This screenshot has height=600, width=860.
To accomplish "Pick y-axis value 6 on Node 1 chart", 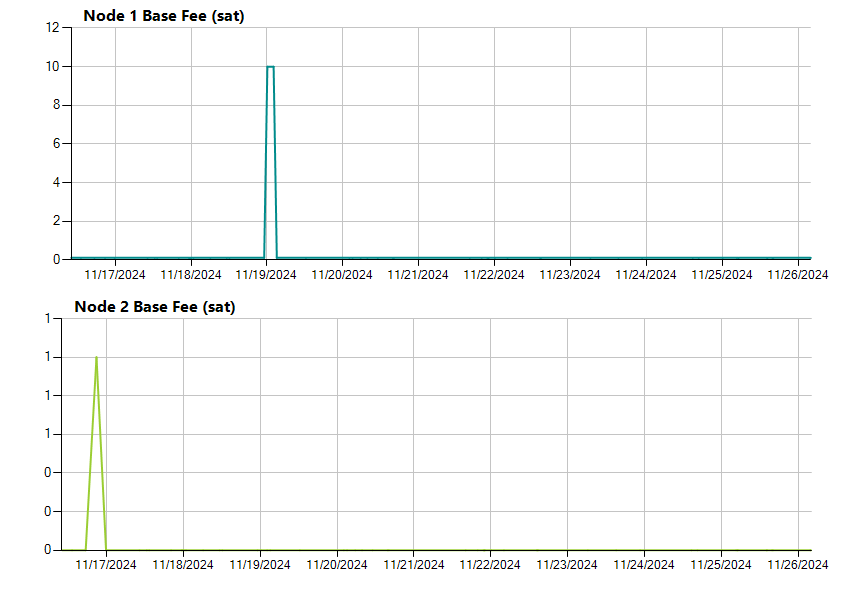I will [x=56, y=144].
